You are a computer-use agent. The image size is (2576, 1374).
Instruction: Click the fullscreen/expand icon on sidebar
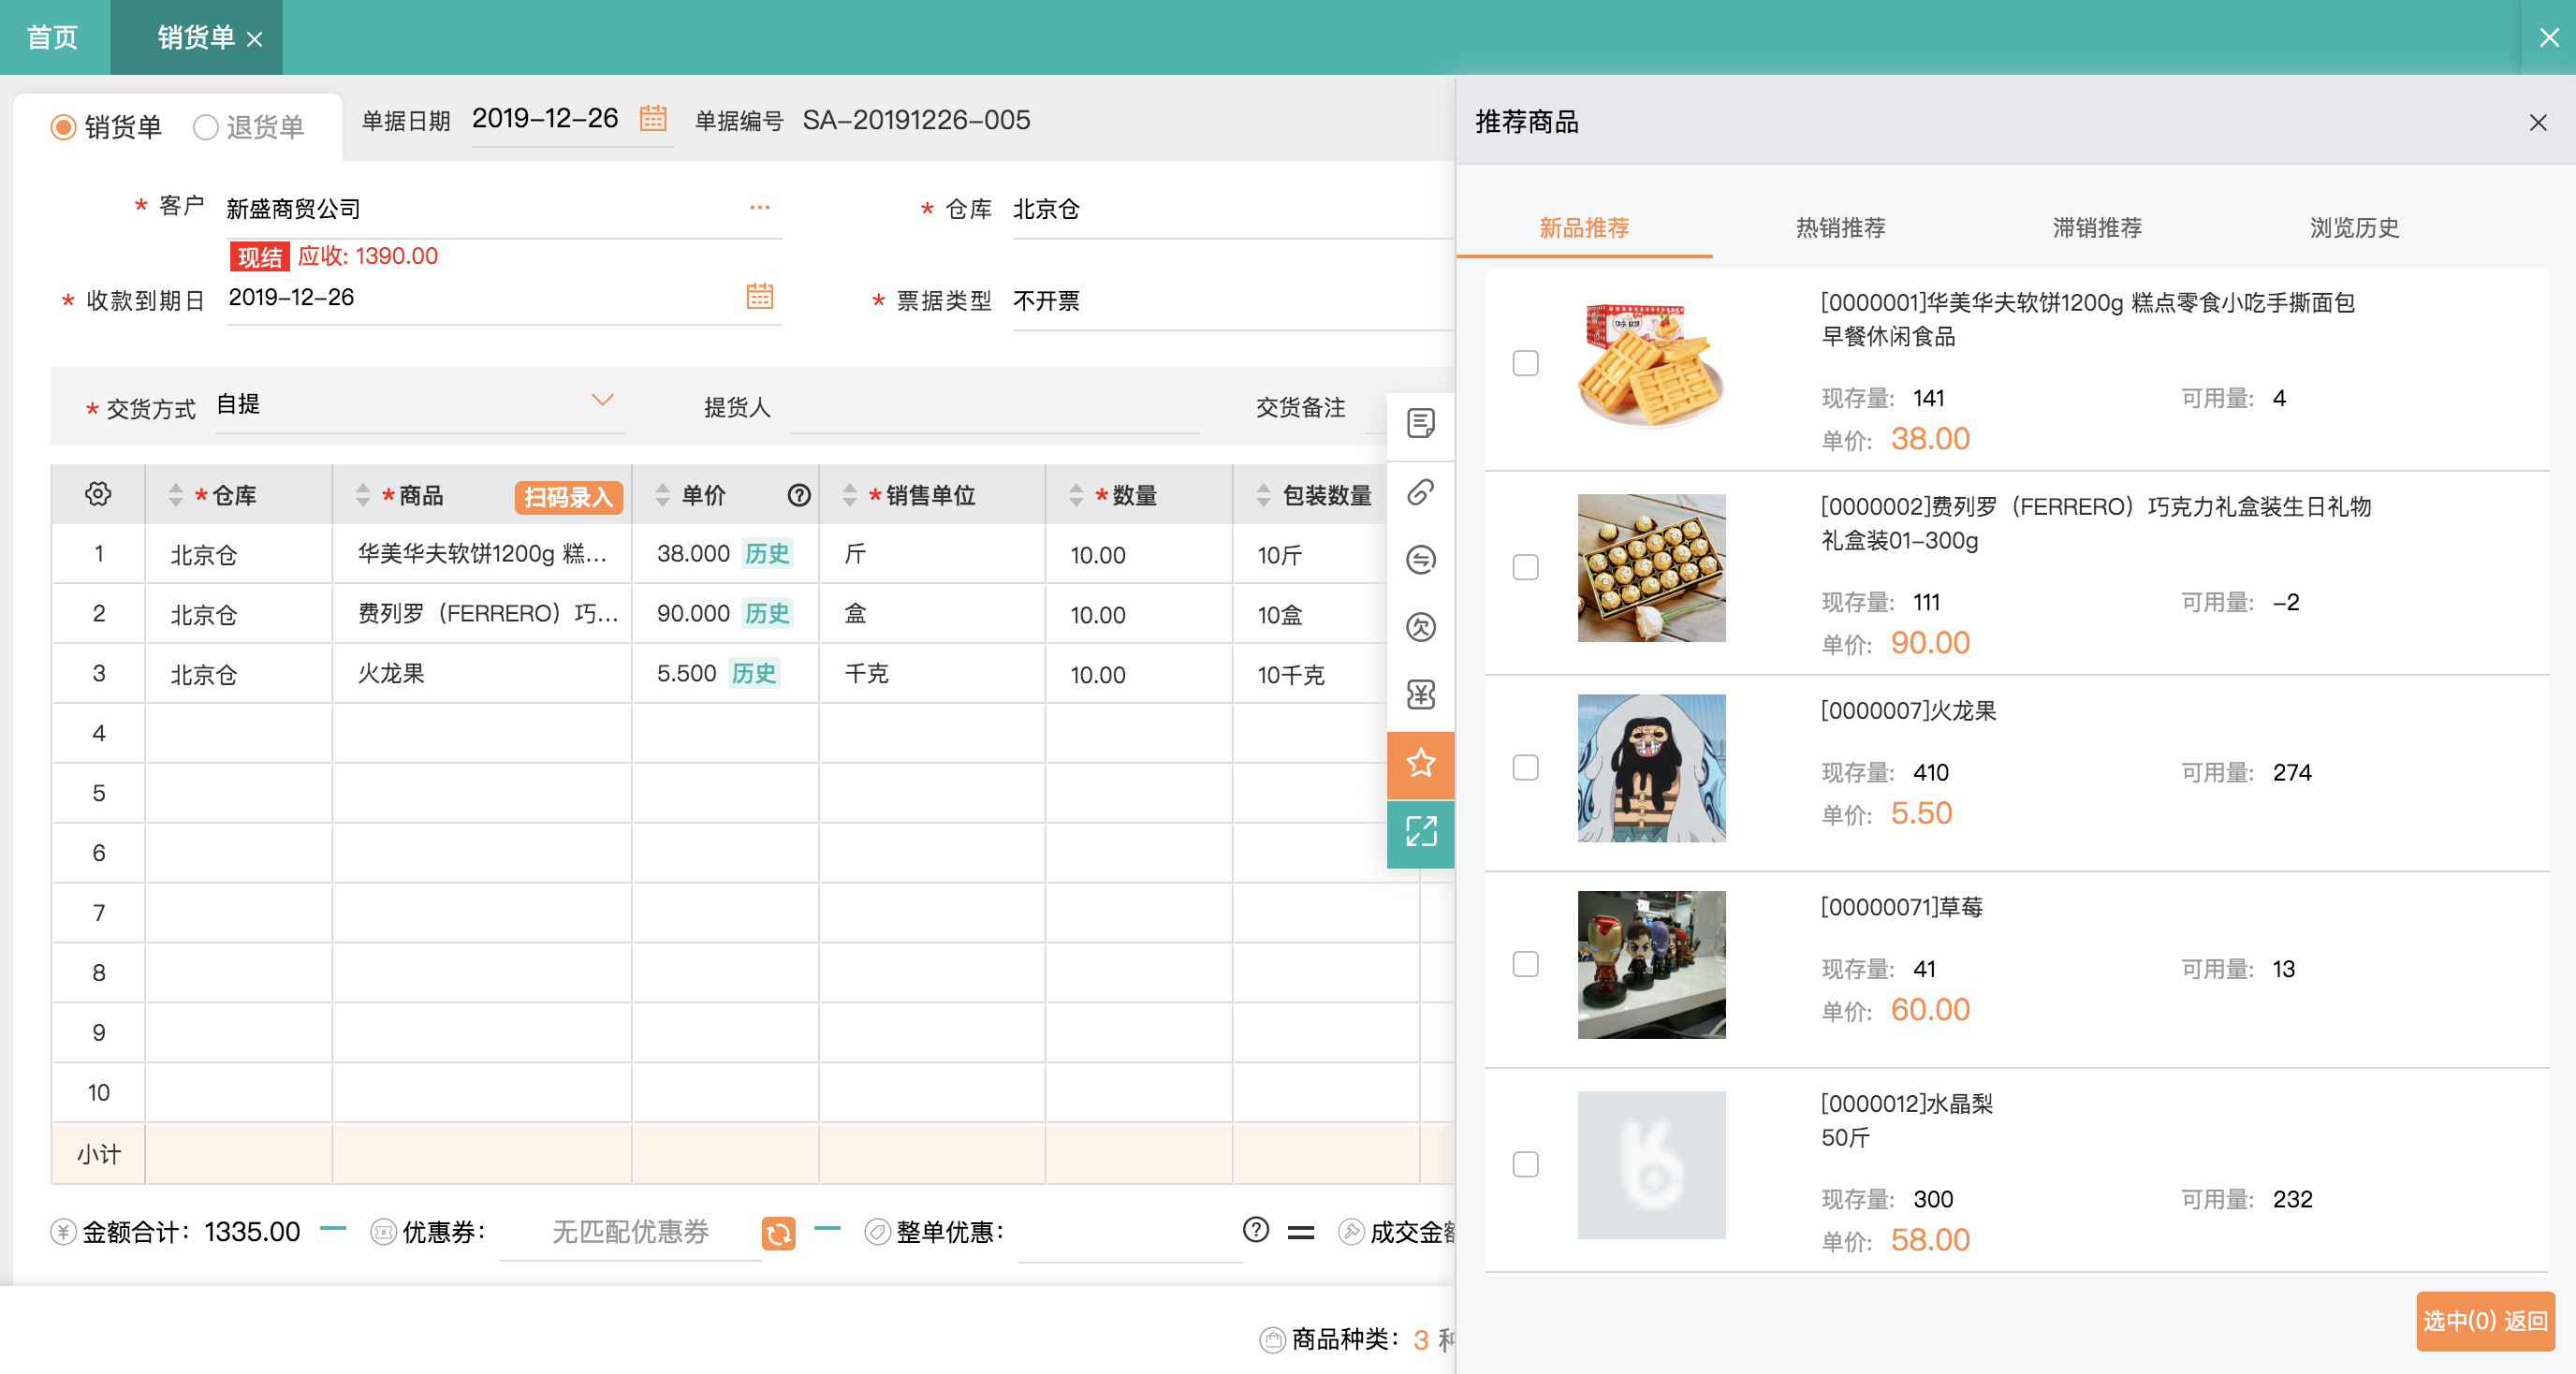click(x=1423, y=834)
